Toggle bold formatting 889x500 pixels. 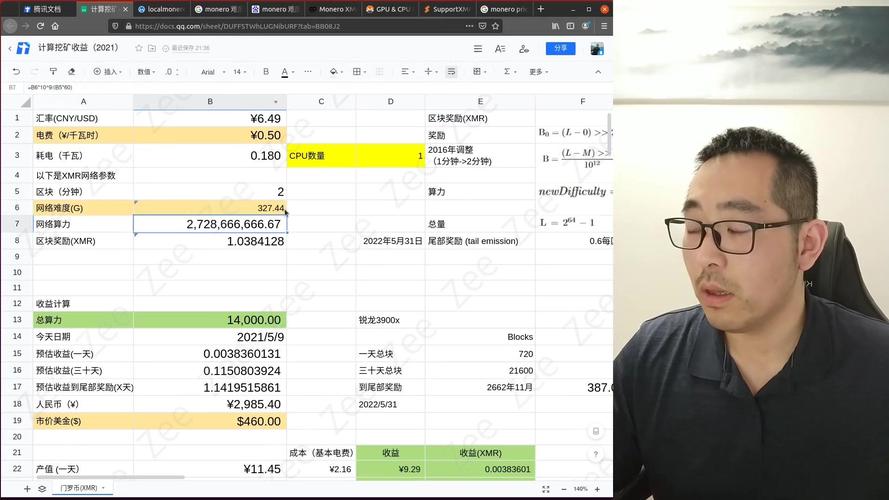(265, 72)
